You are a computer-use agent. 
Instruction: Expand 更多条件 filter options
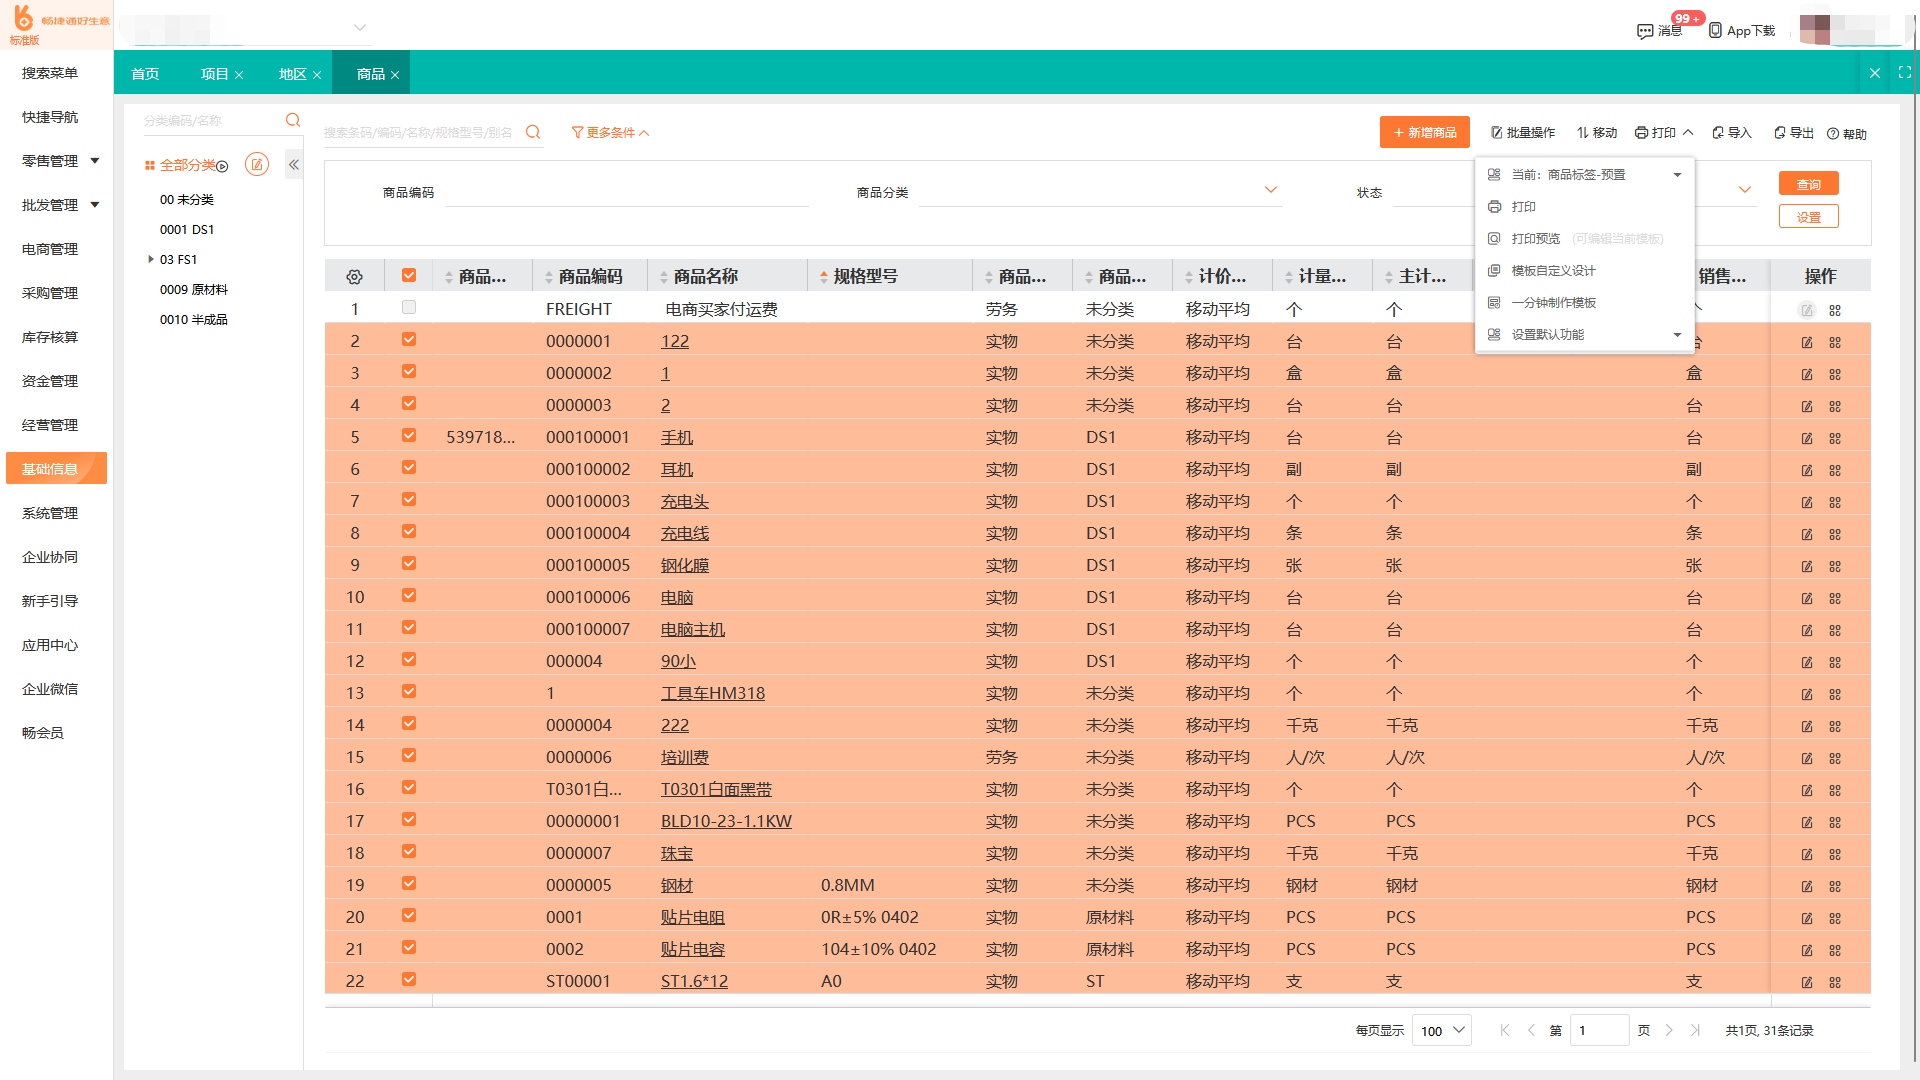609,132
